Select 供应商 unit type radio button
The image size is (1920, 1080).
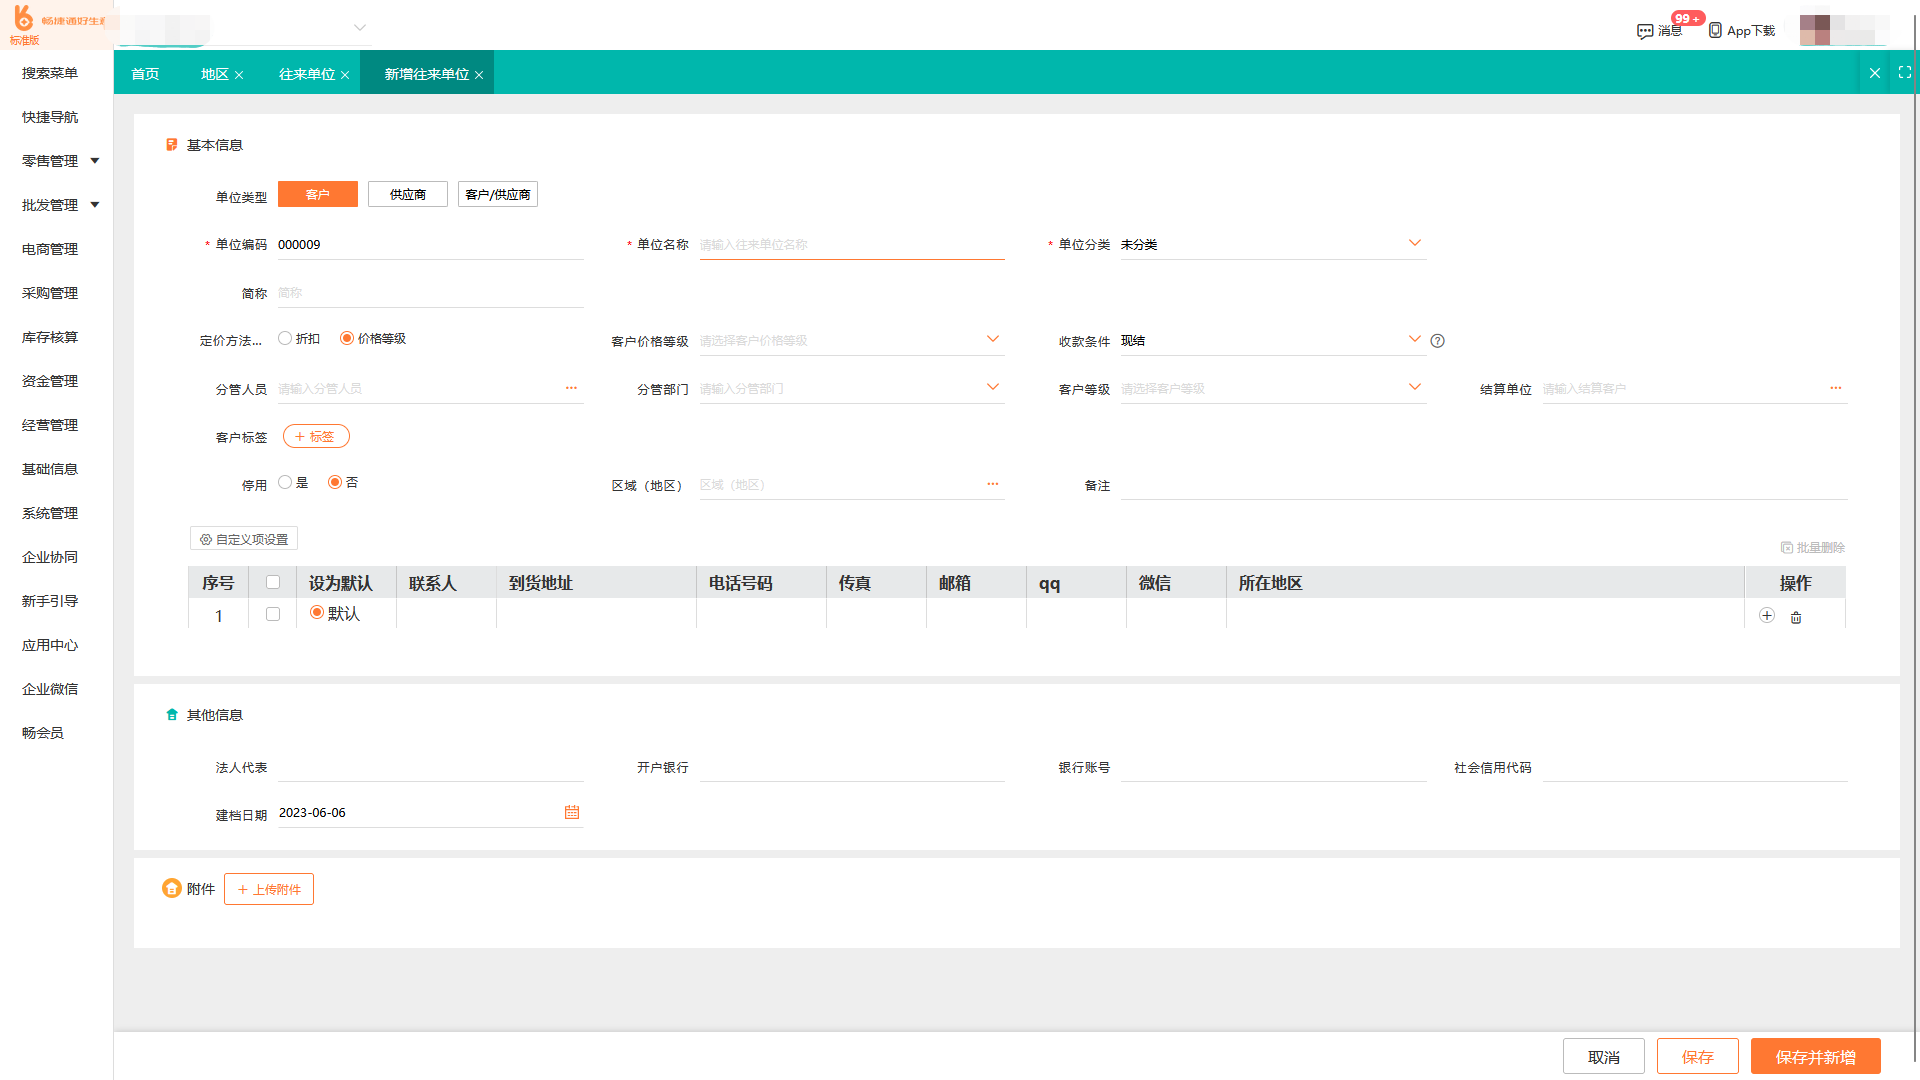click(x=405, y=195)
